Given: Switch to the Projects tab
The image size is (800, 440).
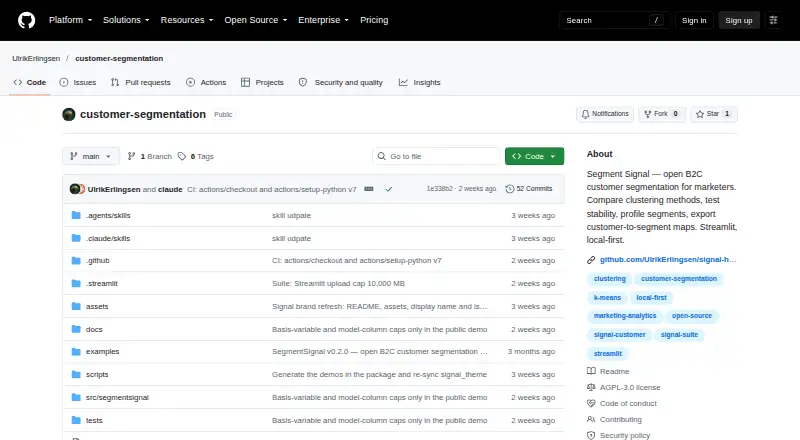Looking at the screenshot, I should (262, 82).
